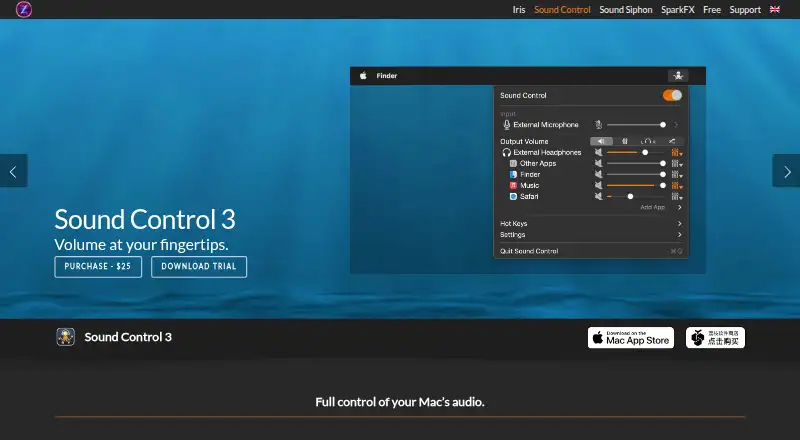Viewport: 800px width, 440px height.
Task: Select the equalizer sliders view icon
Action: tap(624, 141)
